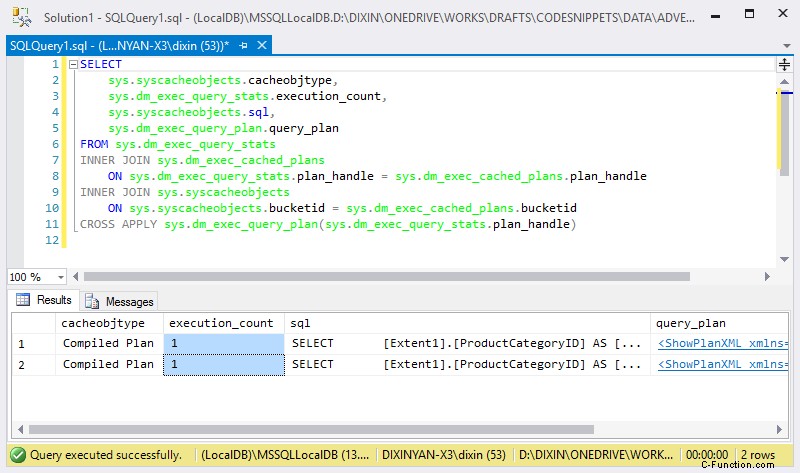The image size is (800, 473).
Task: Click the green query success status icon
Action: point(17,455)
